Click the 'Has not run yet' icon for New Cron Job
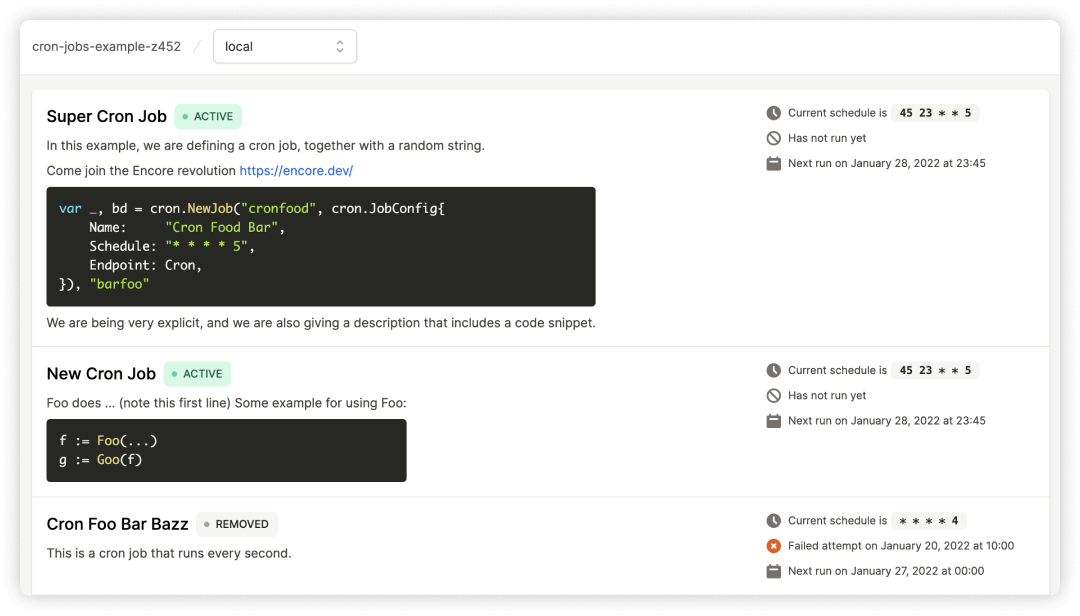The width and height of the screenshot is (1080, 616). click(x=773, y=395)
